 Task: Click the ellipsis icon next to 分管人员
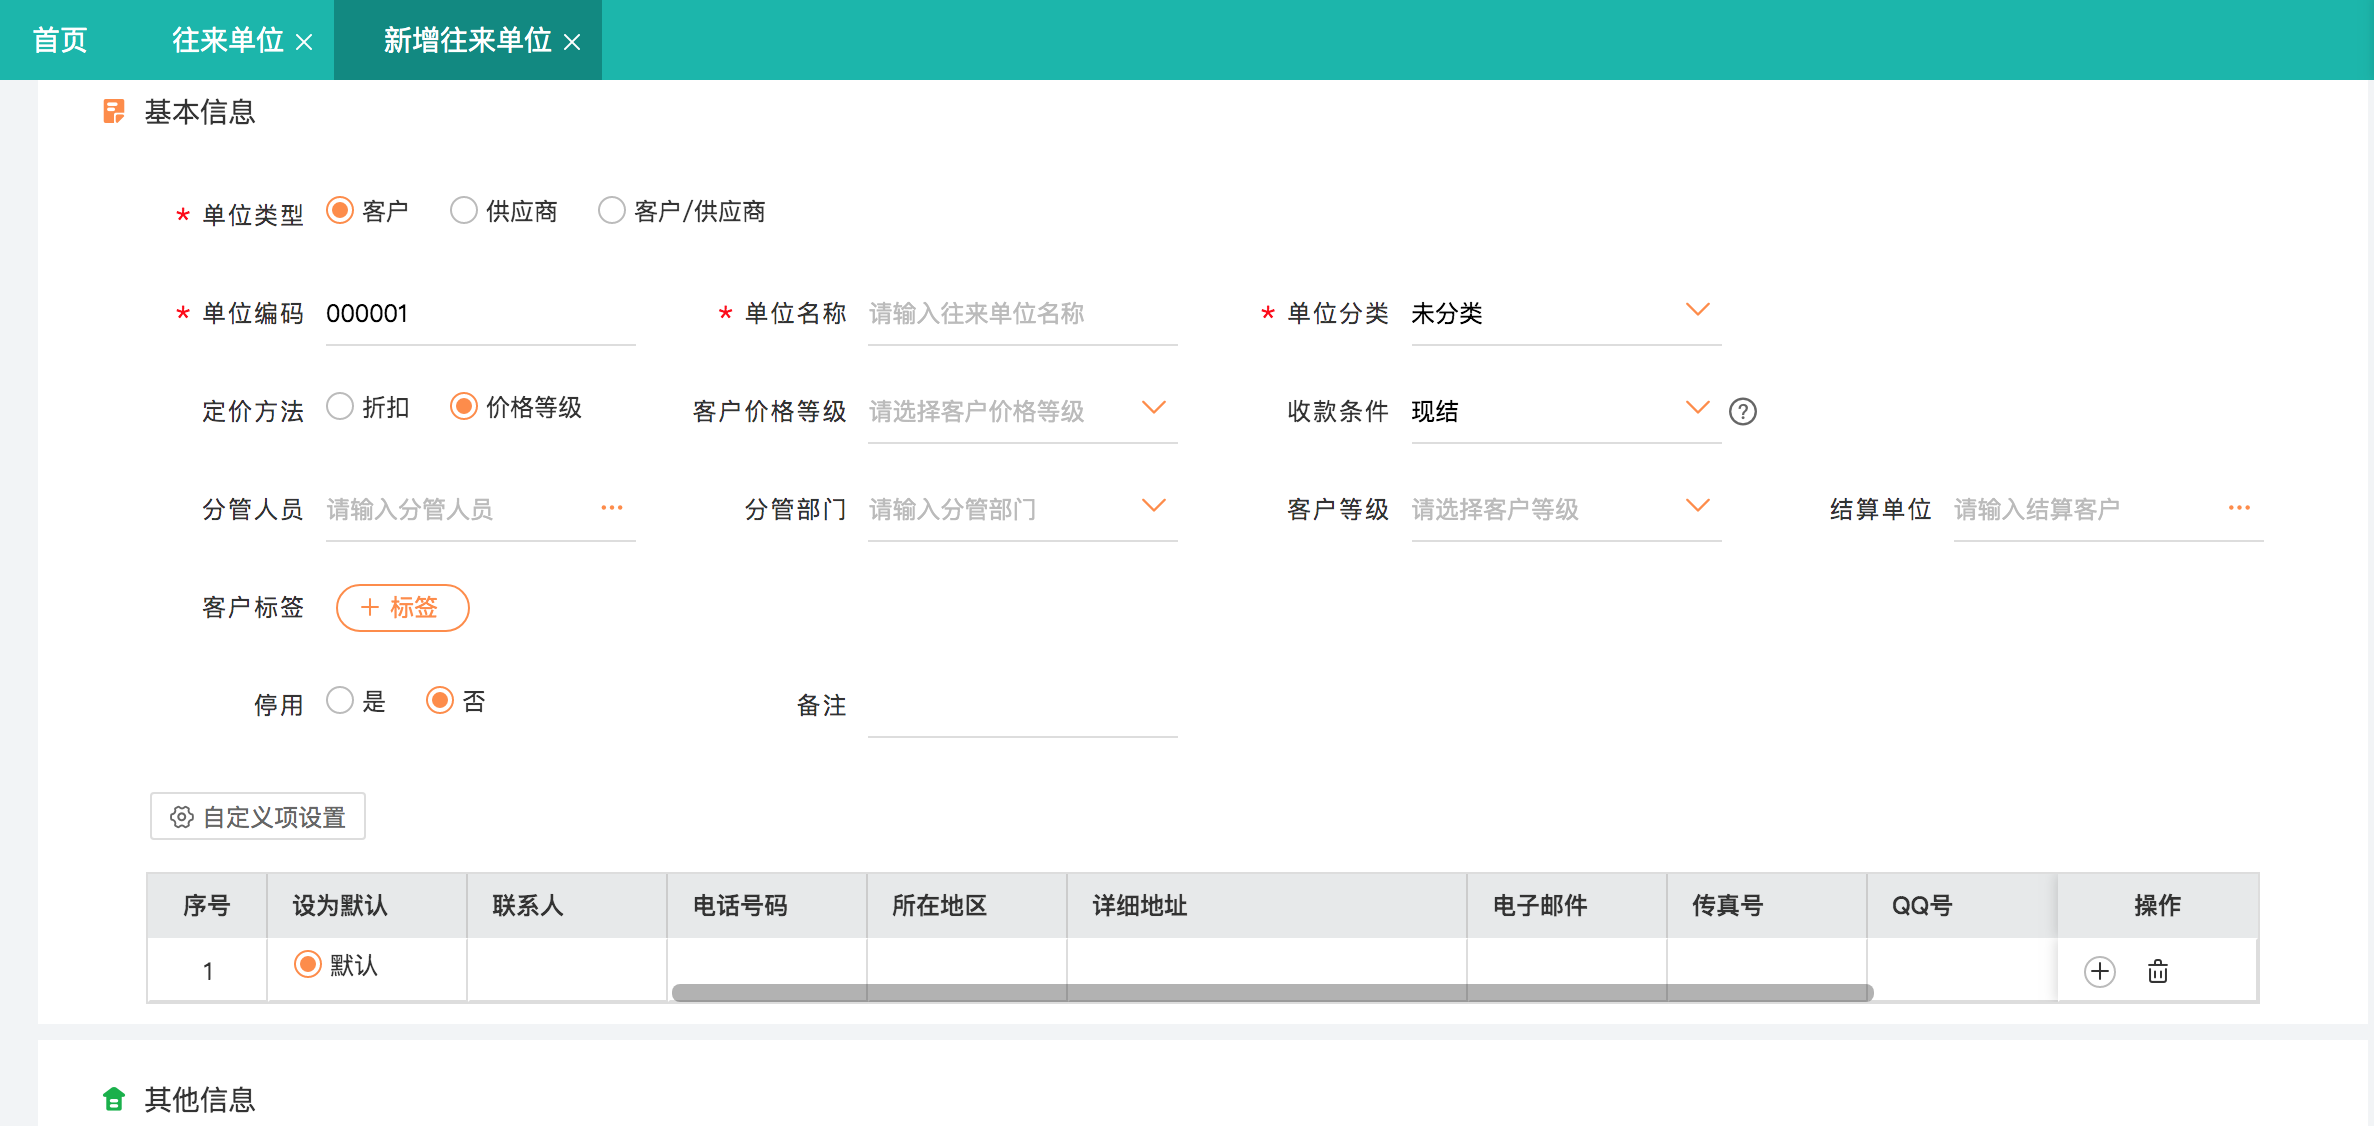(x=613, y=509)
